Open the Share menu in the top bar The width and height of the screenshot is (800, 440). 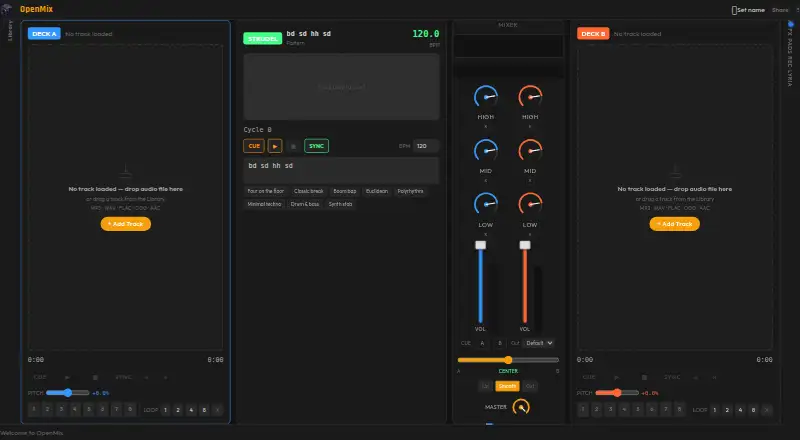coord(780,10)
